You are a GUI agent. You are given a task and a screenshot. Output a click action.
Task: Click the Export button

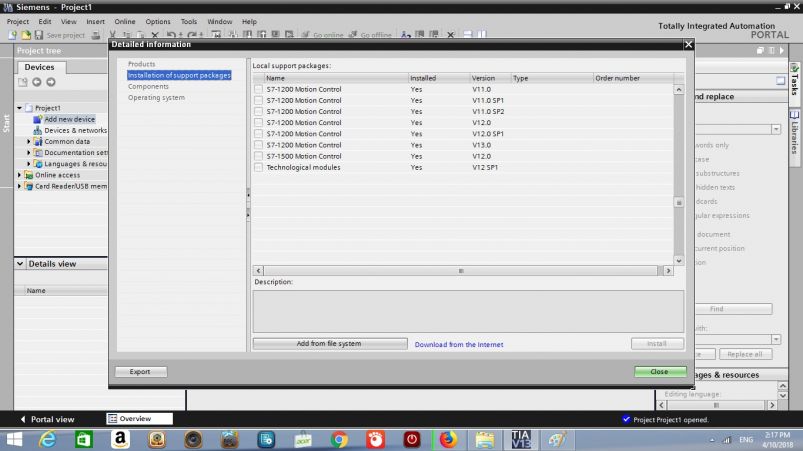140,372
